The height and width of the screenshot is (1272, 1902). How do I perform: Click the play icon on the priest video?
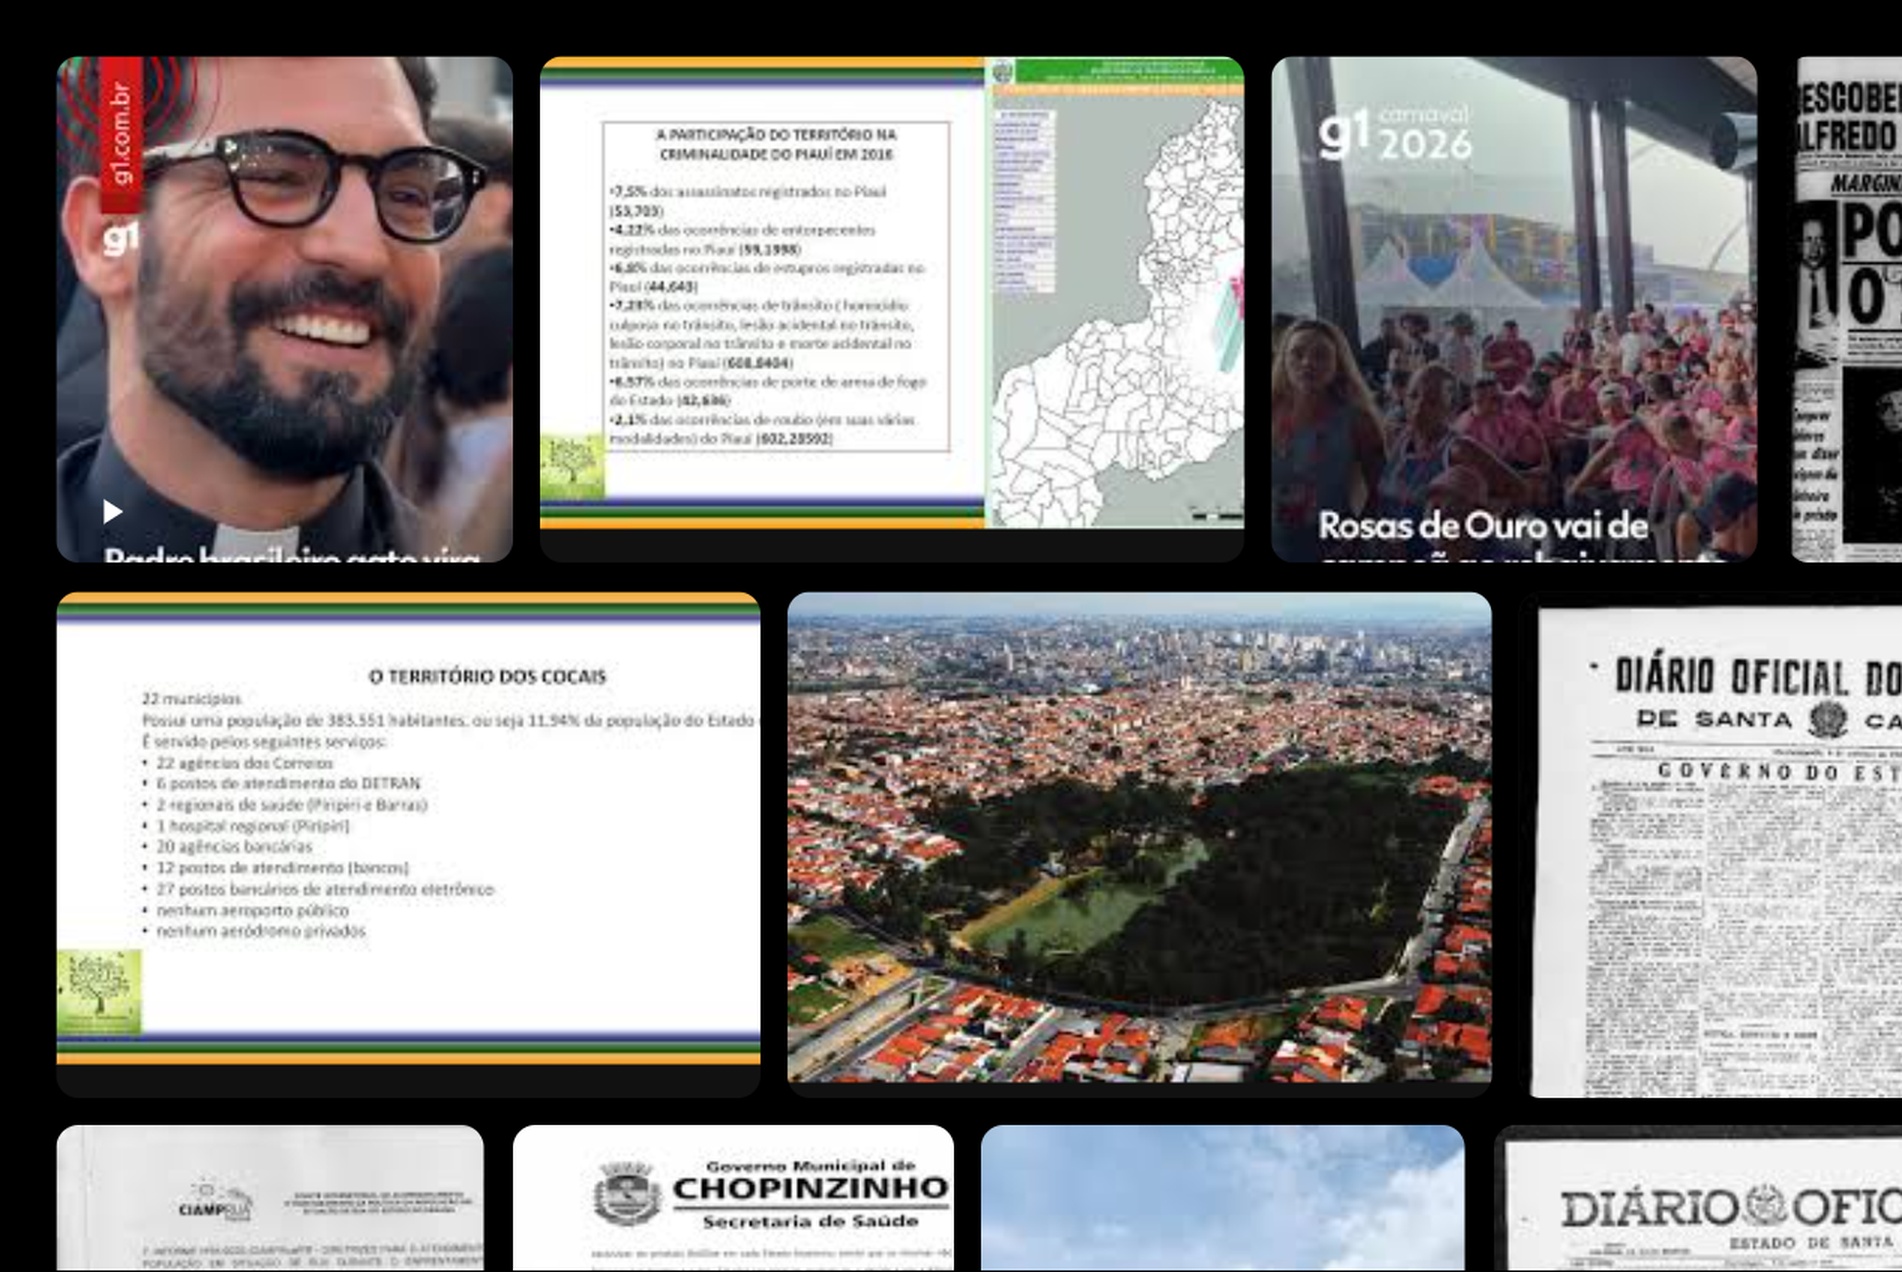[x=113, y=512]
